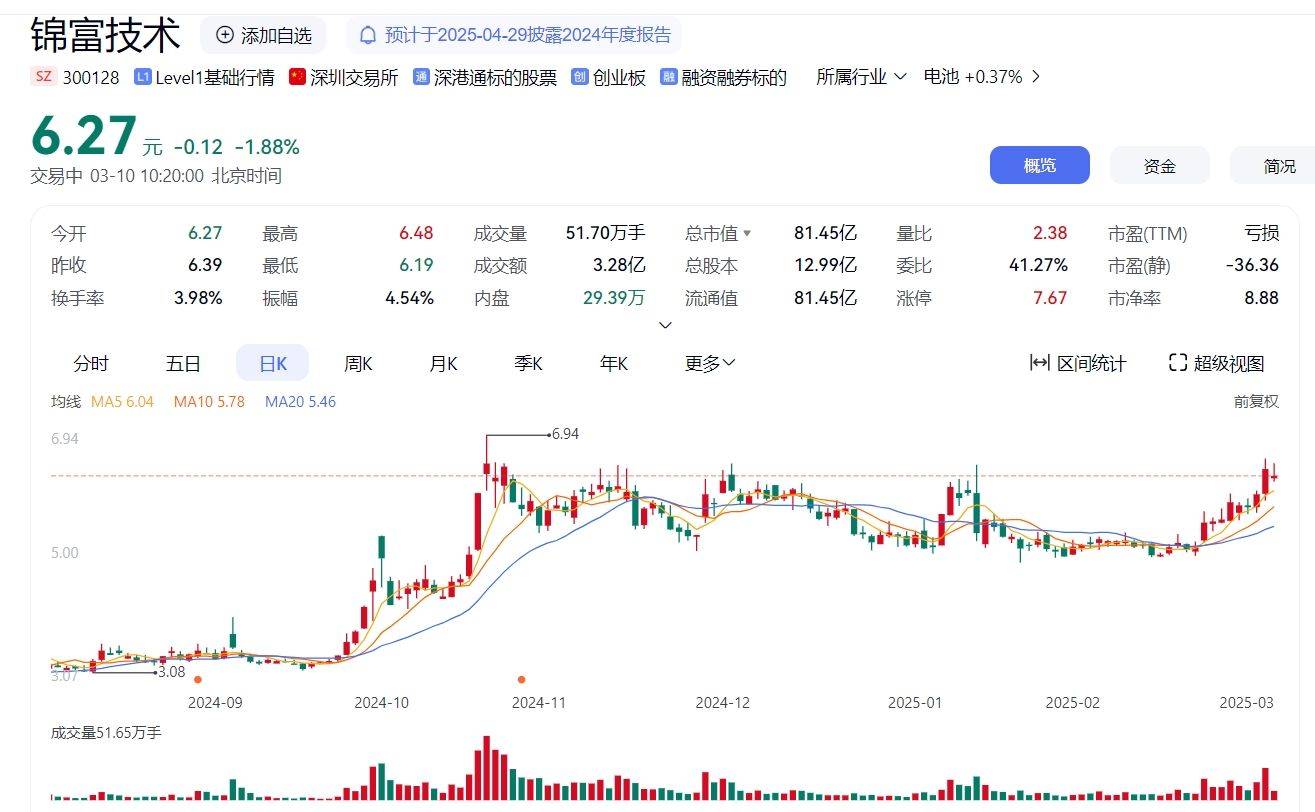
Task: Toggle the 总市值 dropdown triangle
Action: [x=746, y=234]
